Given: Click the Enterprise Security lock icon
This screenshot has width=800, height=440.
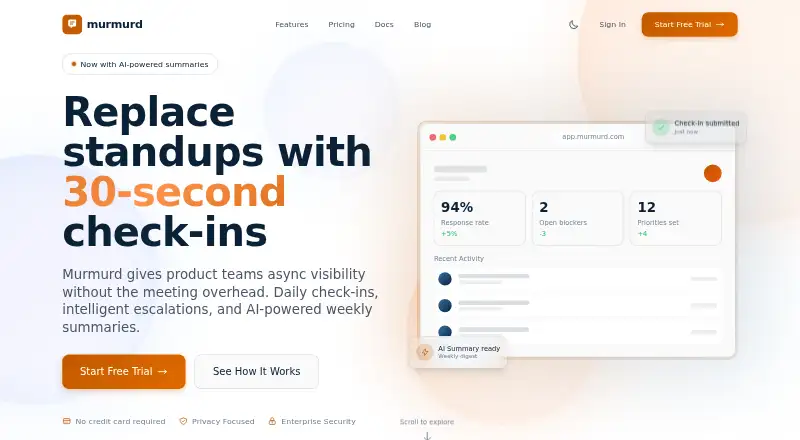Looking at the screenshot, I should [272, 421].
